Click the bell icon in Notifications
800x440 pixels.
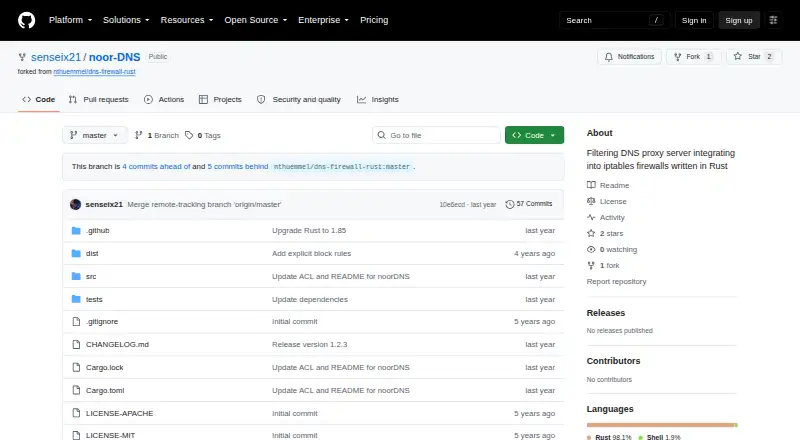(608, 57)
